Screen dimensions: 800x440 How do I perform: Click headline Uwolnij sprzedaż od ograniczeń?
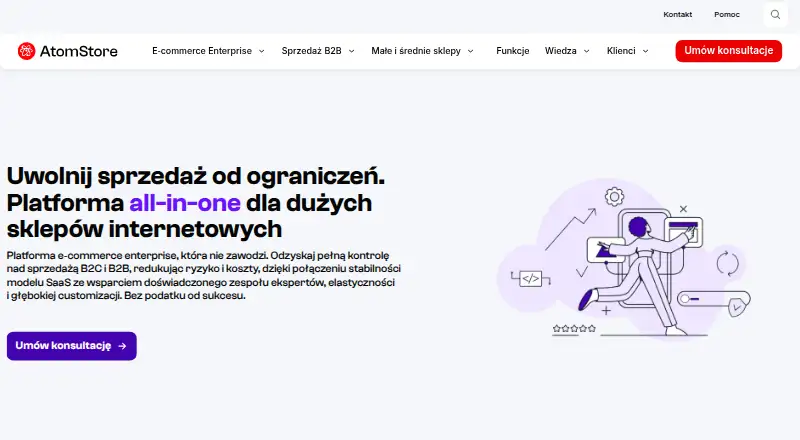click(x=195, y=177)
